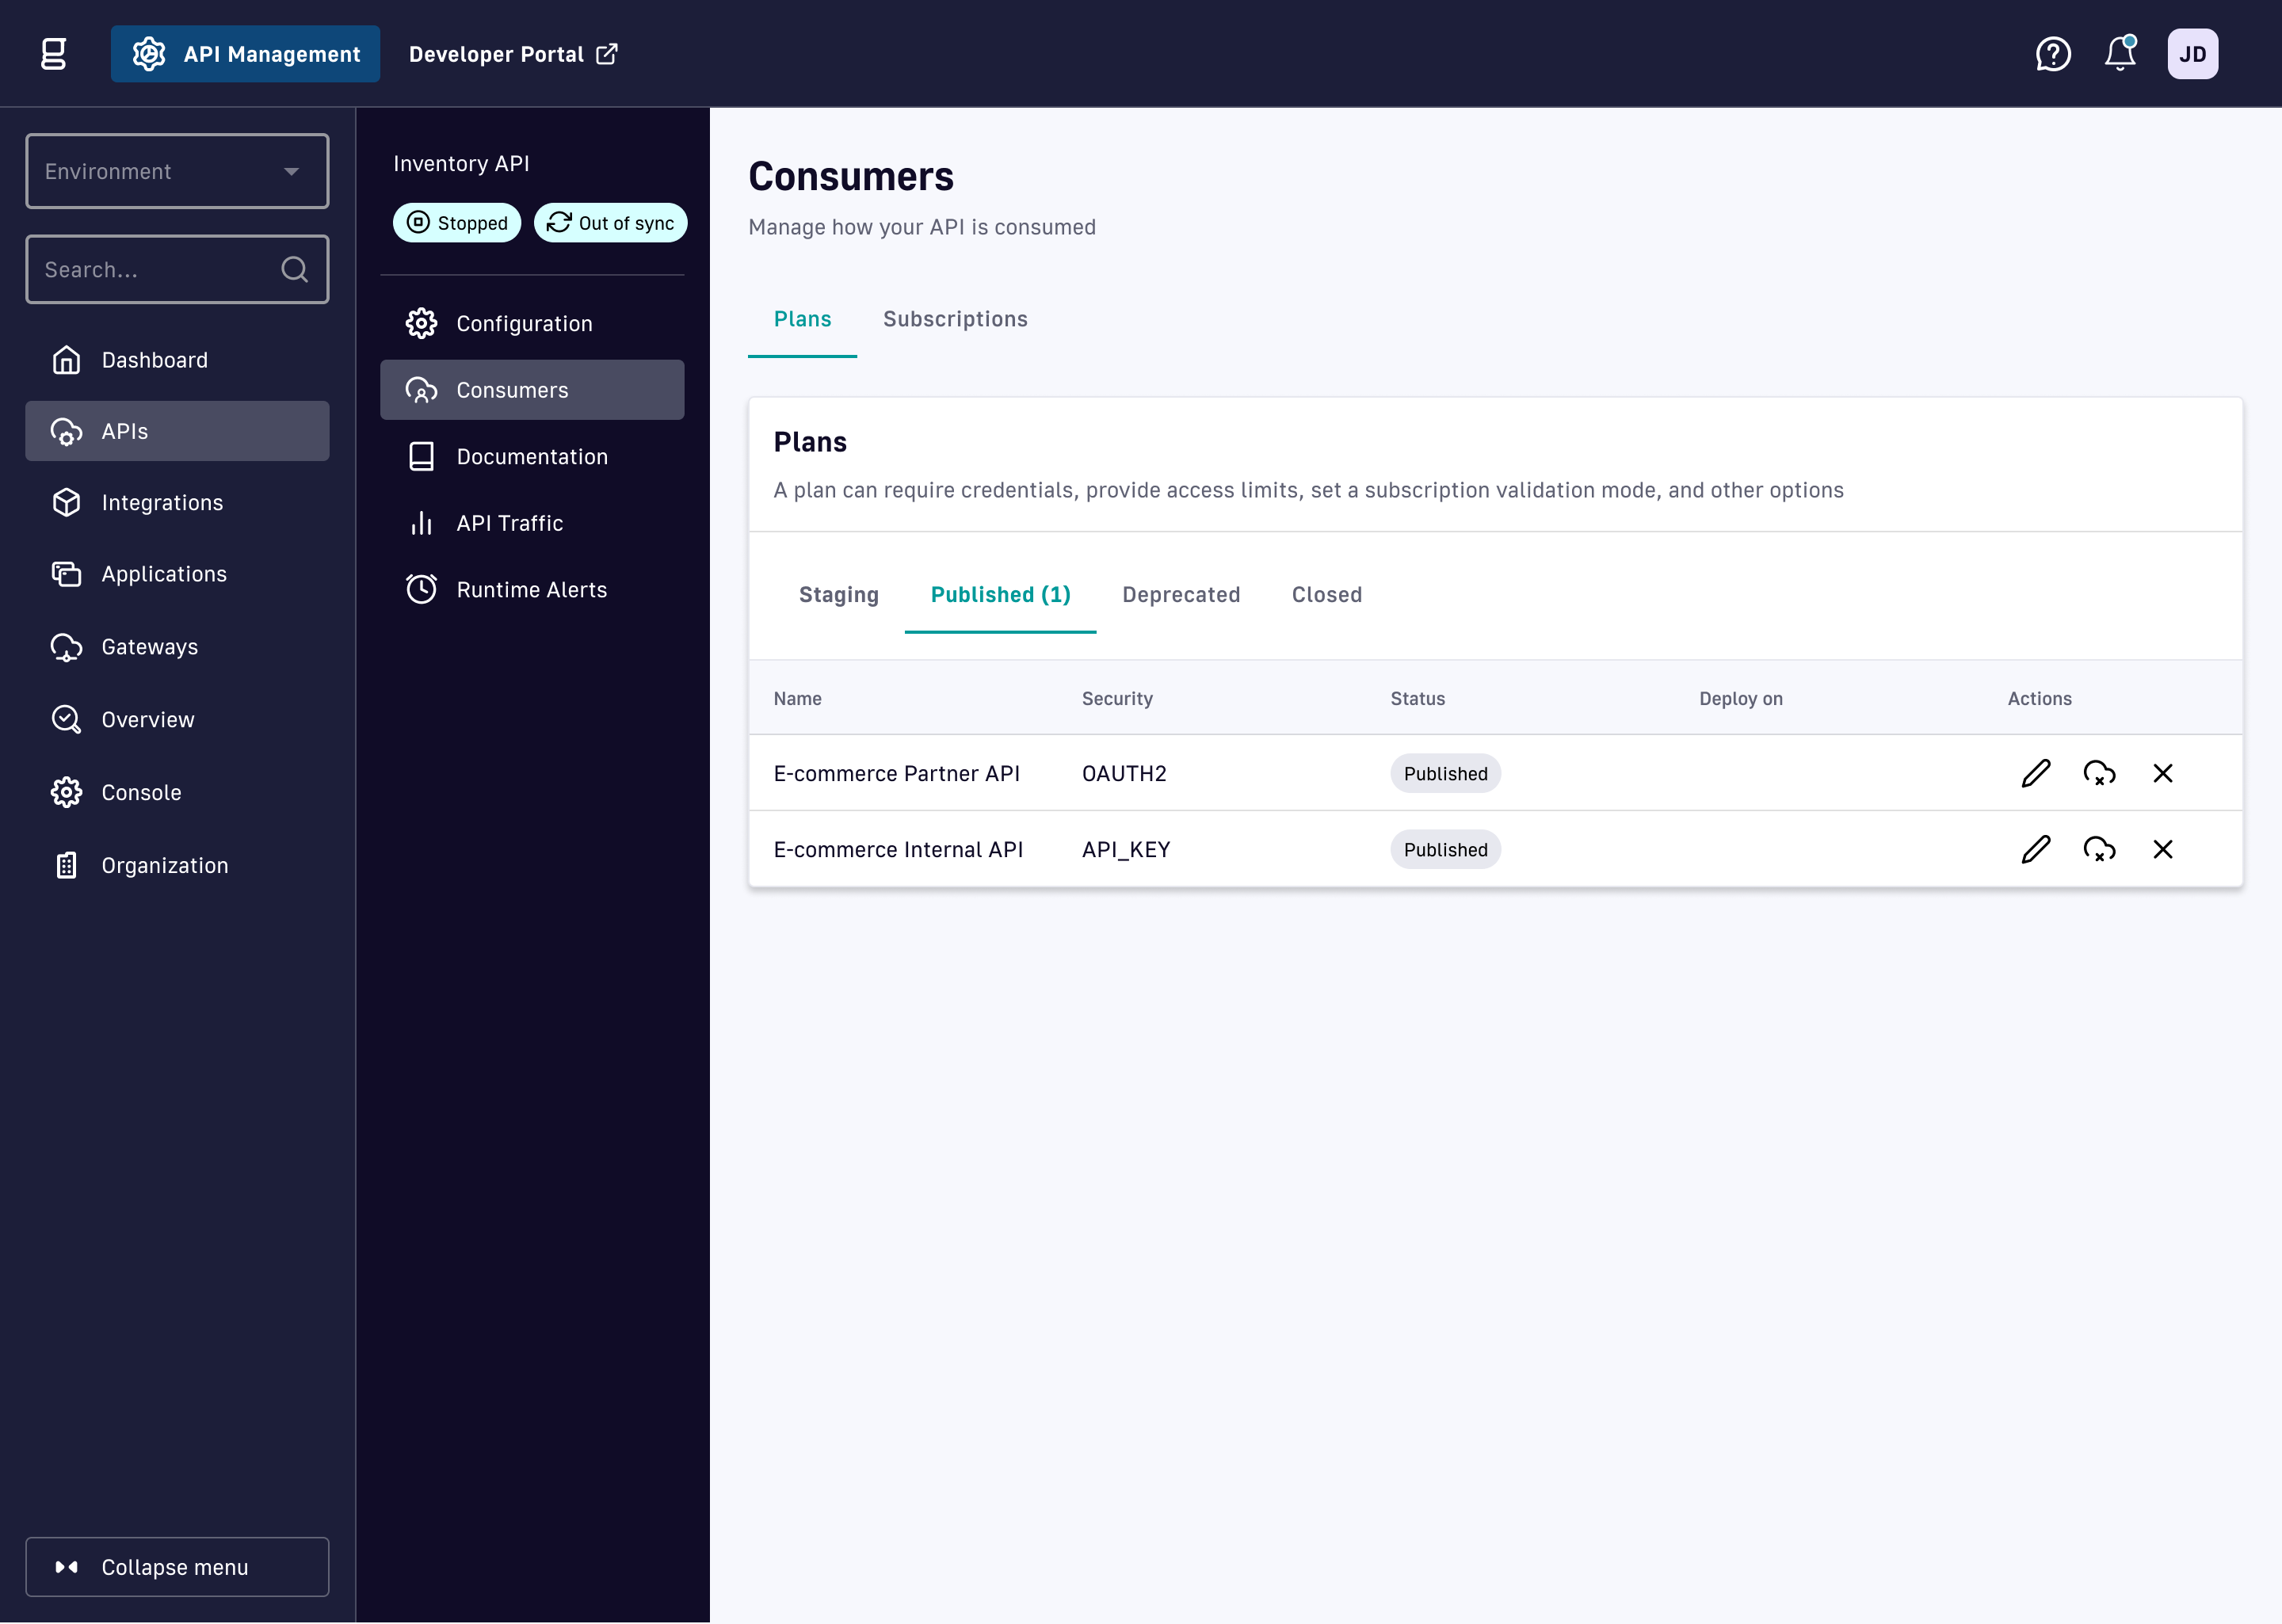Edit the E-commerce Partner API plan with pencil icon

(x=2035, y=773)
